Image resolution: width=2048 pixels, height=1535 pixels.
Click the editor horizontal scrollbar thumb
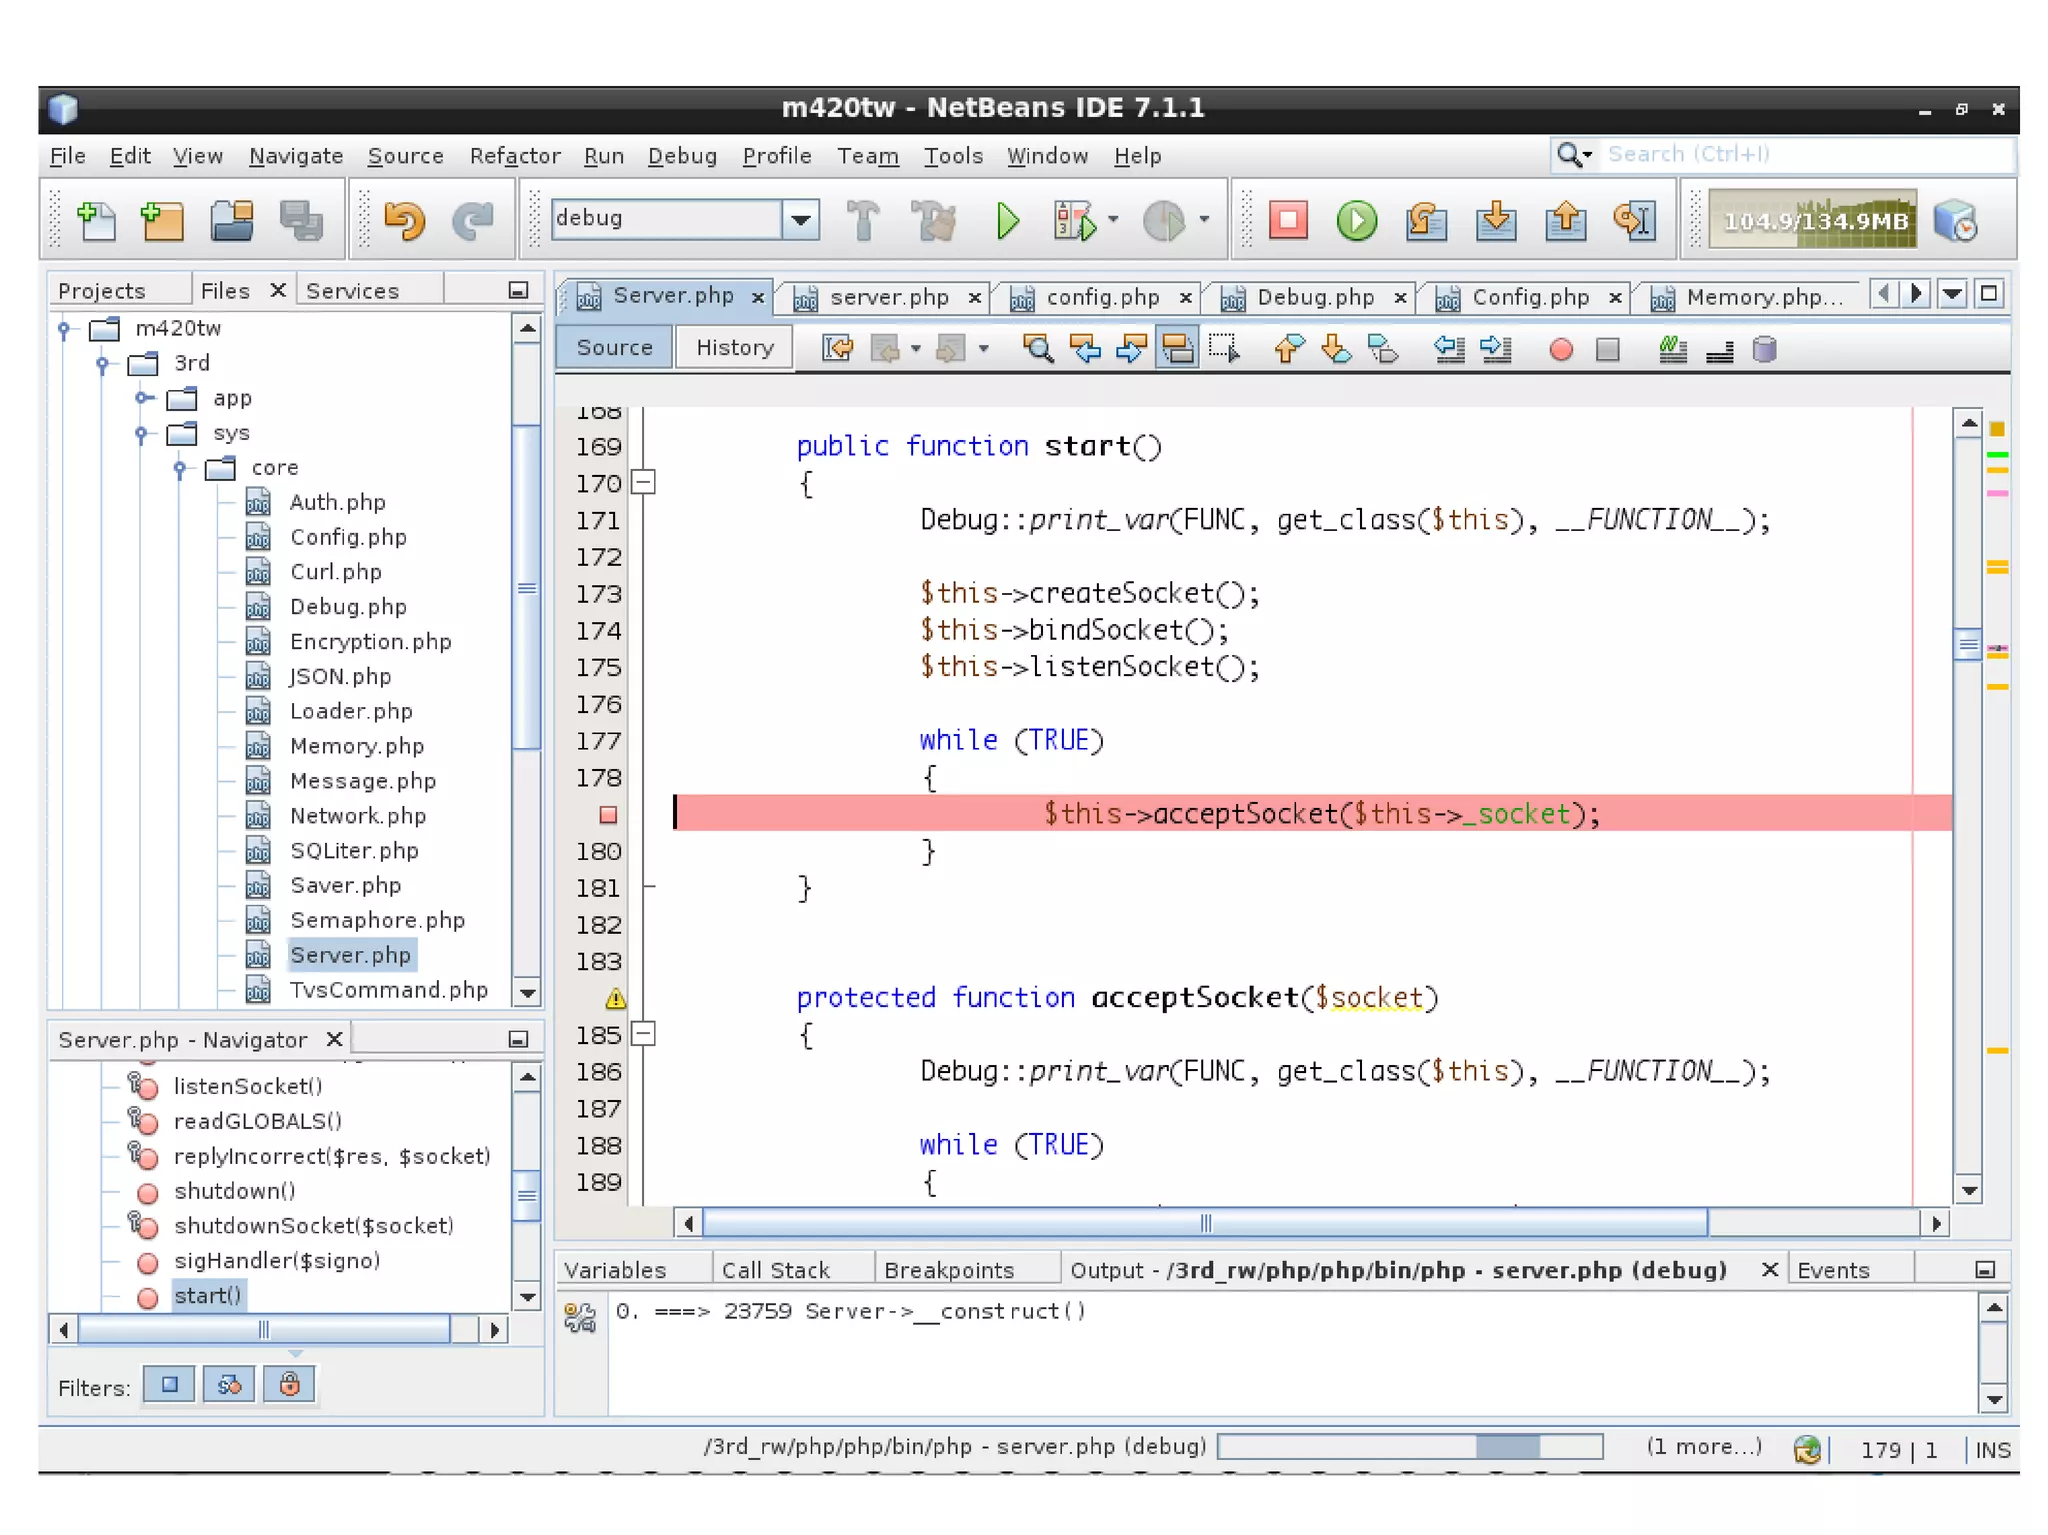click(1204, 1223)
